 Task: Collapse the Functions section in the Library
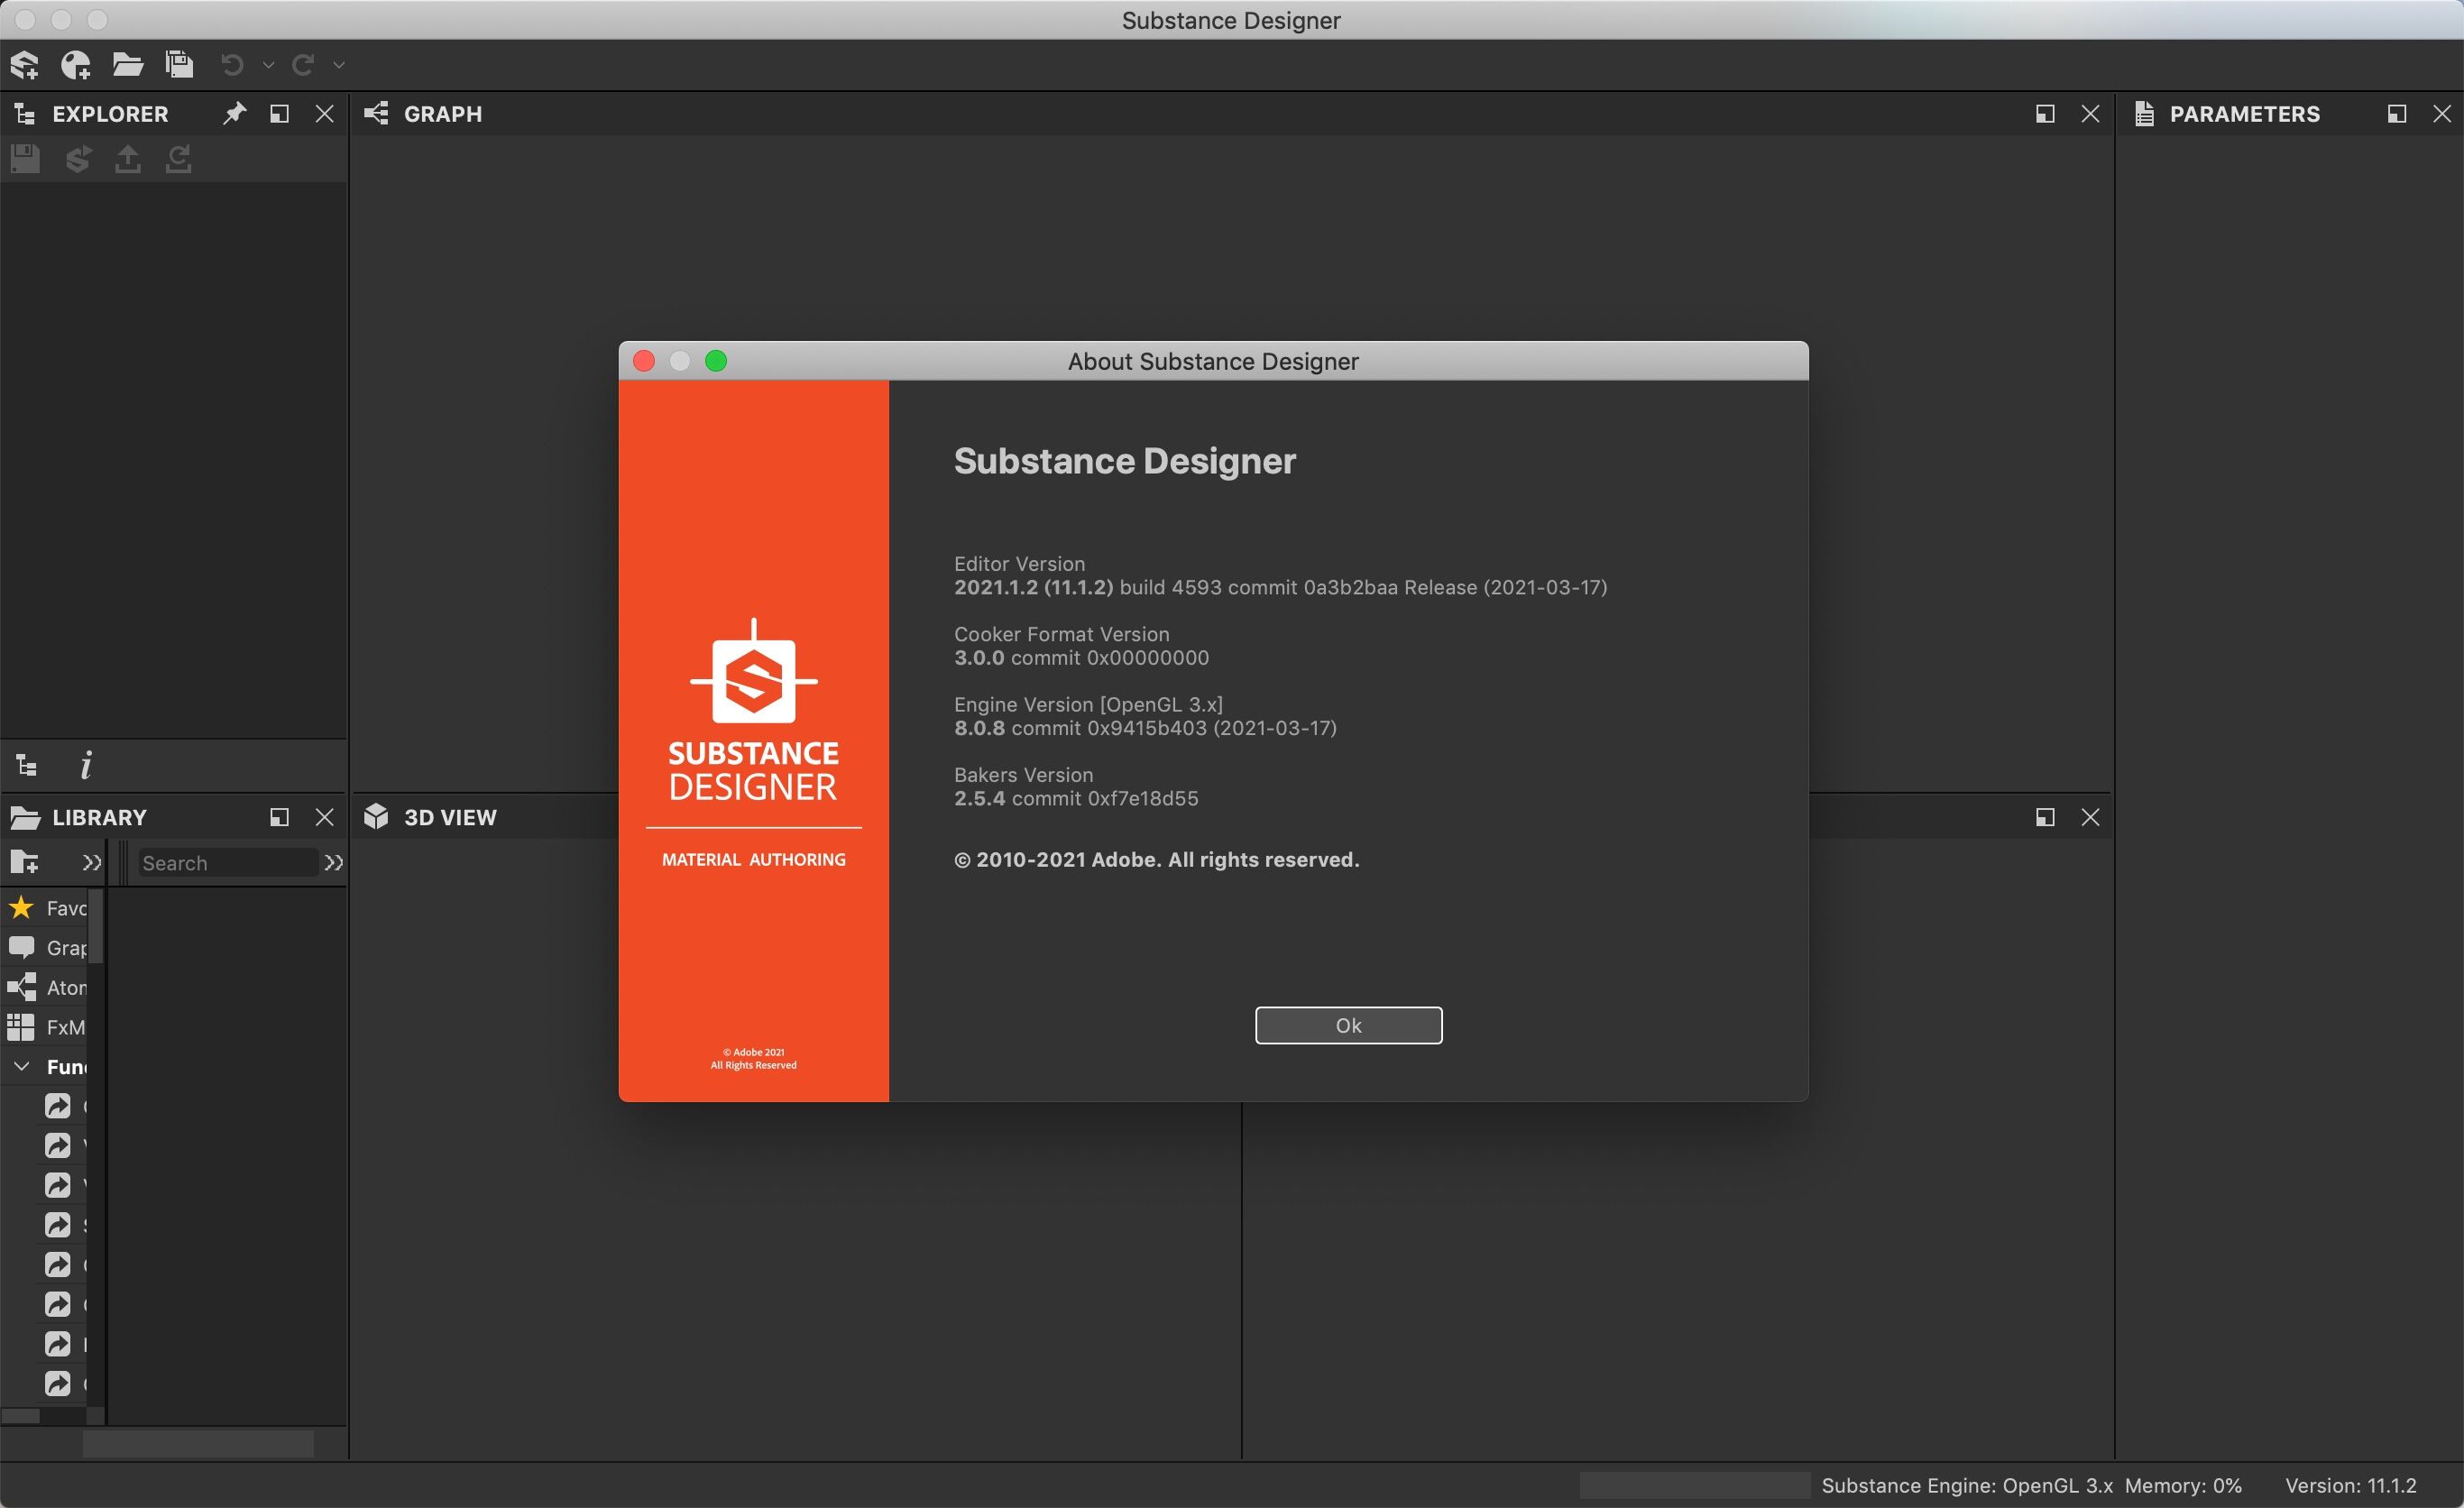(22, 1066)
